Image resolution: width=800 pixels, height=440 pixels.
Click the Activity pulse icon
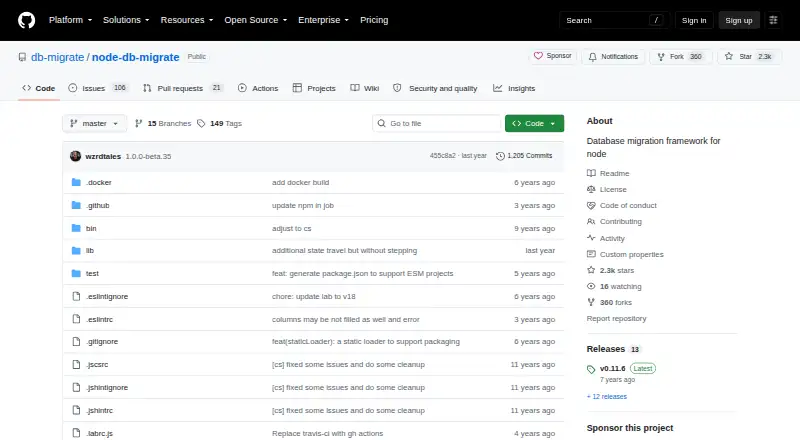pyautogui.click(x=591, y=238)
